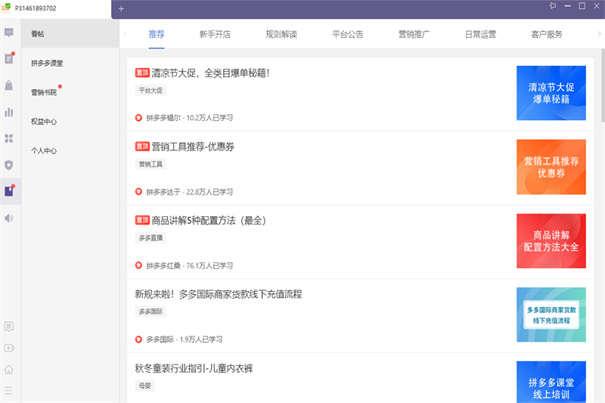The height and width of the screenshot is (403, 605).
Task: Open the 客户服务 tab
Action: tap(546, 34)
